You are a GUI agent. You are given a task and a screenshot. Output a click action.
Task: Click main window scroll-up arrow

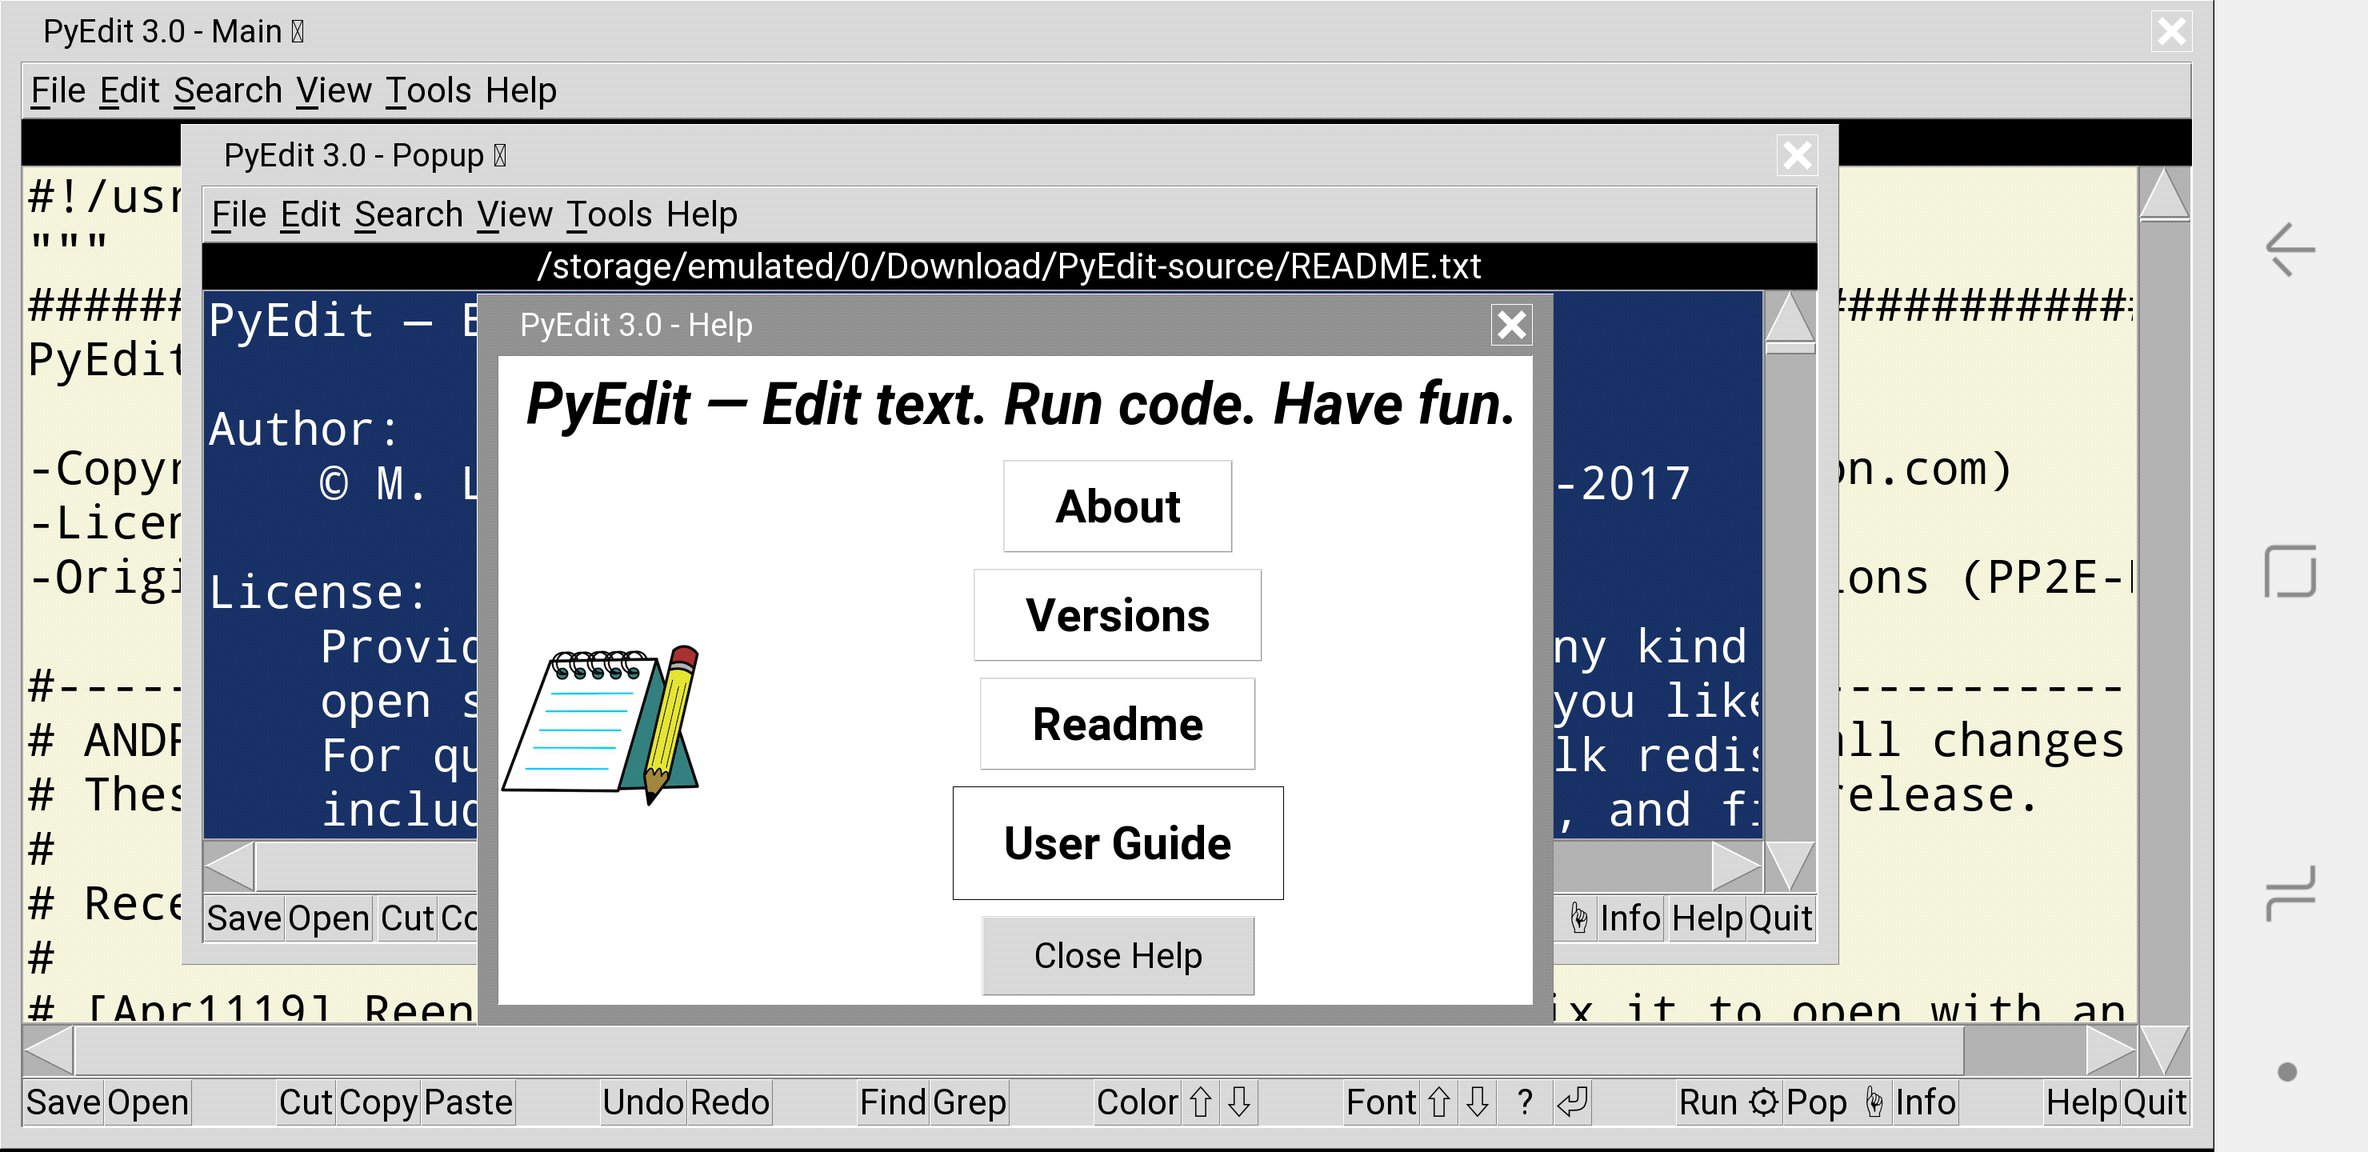click(2163, 193)
